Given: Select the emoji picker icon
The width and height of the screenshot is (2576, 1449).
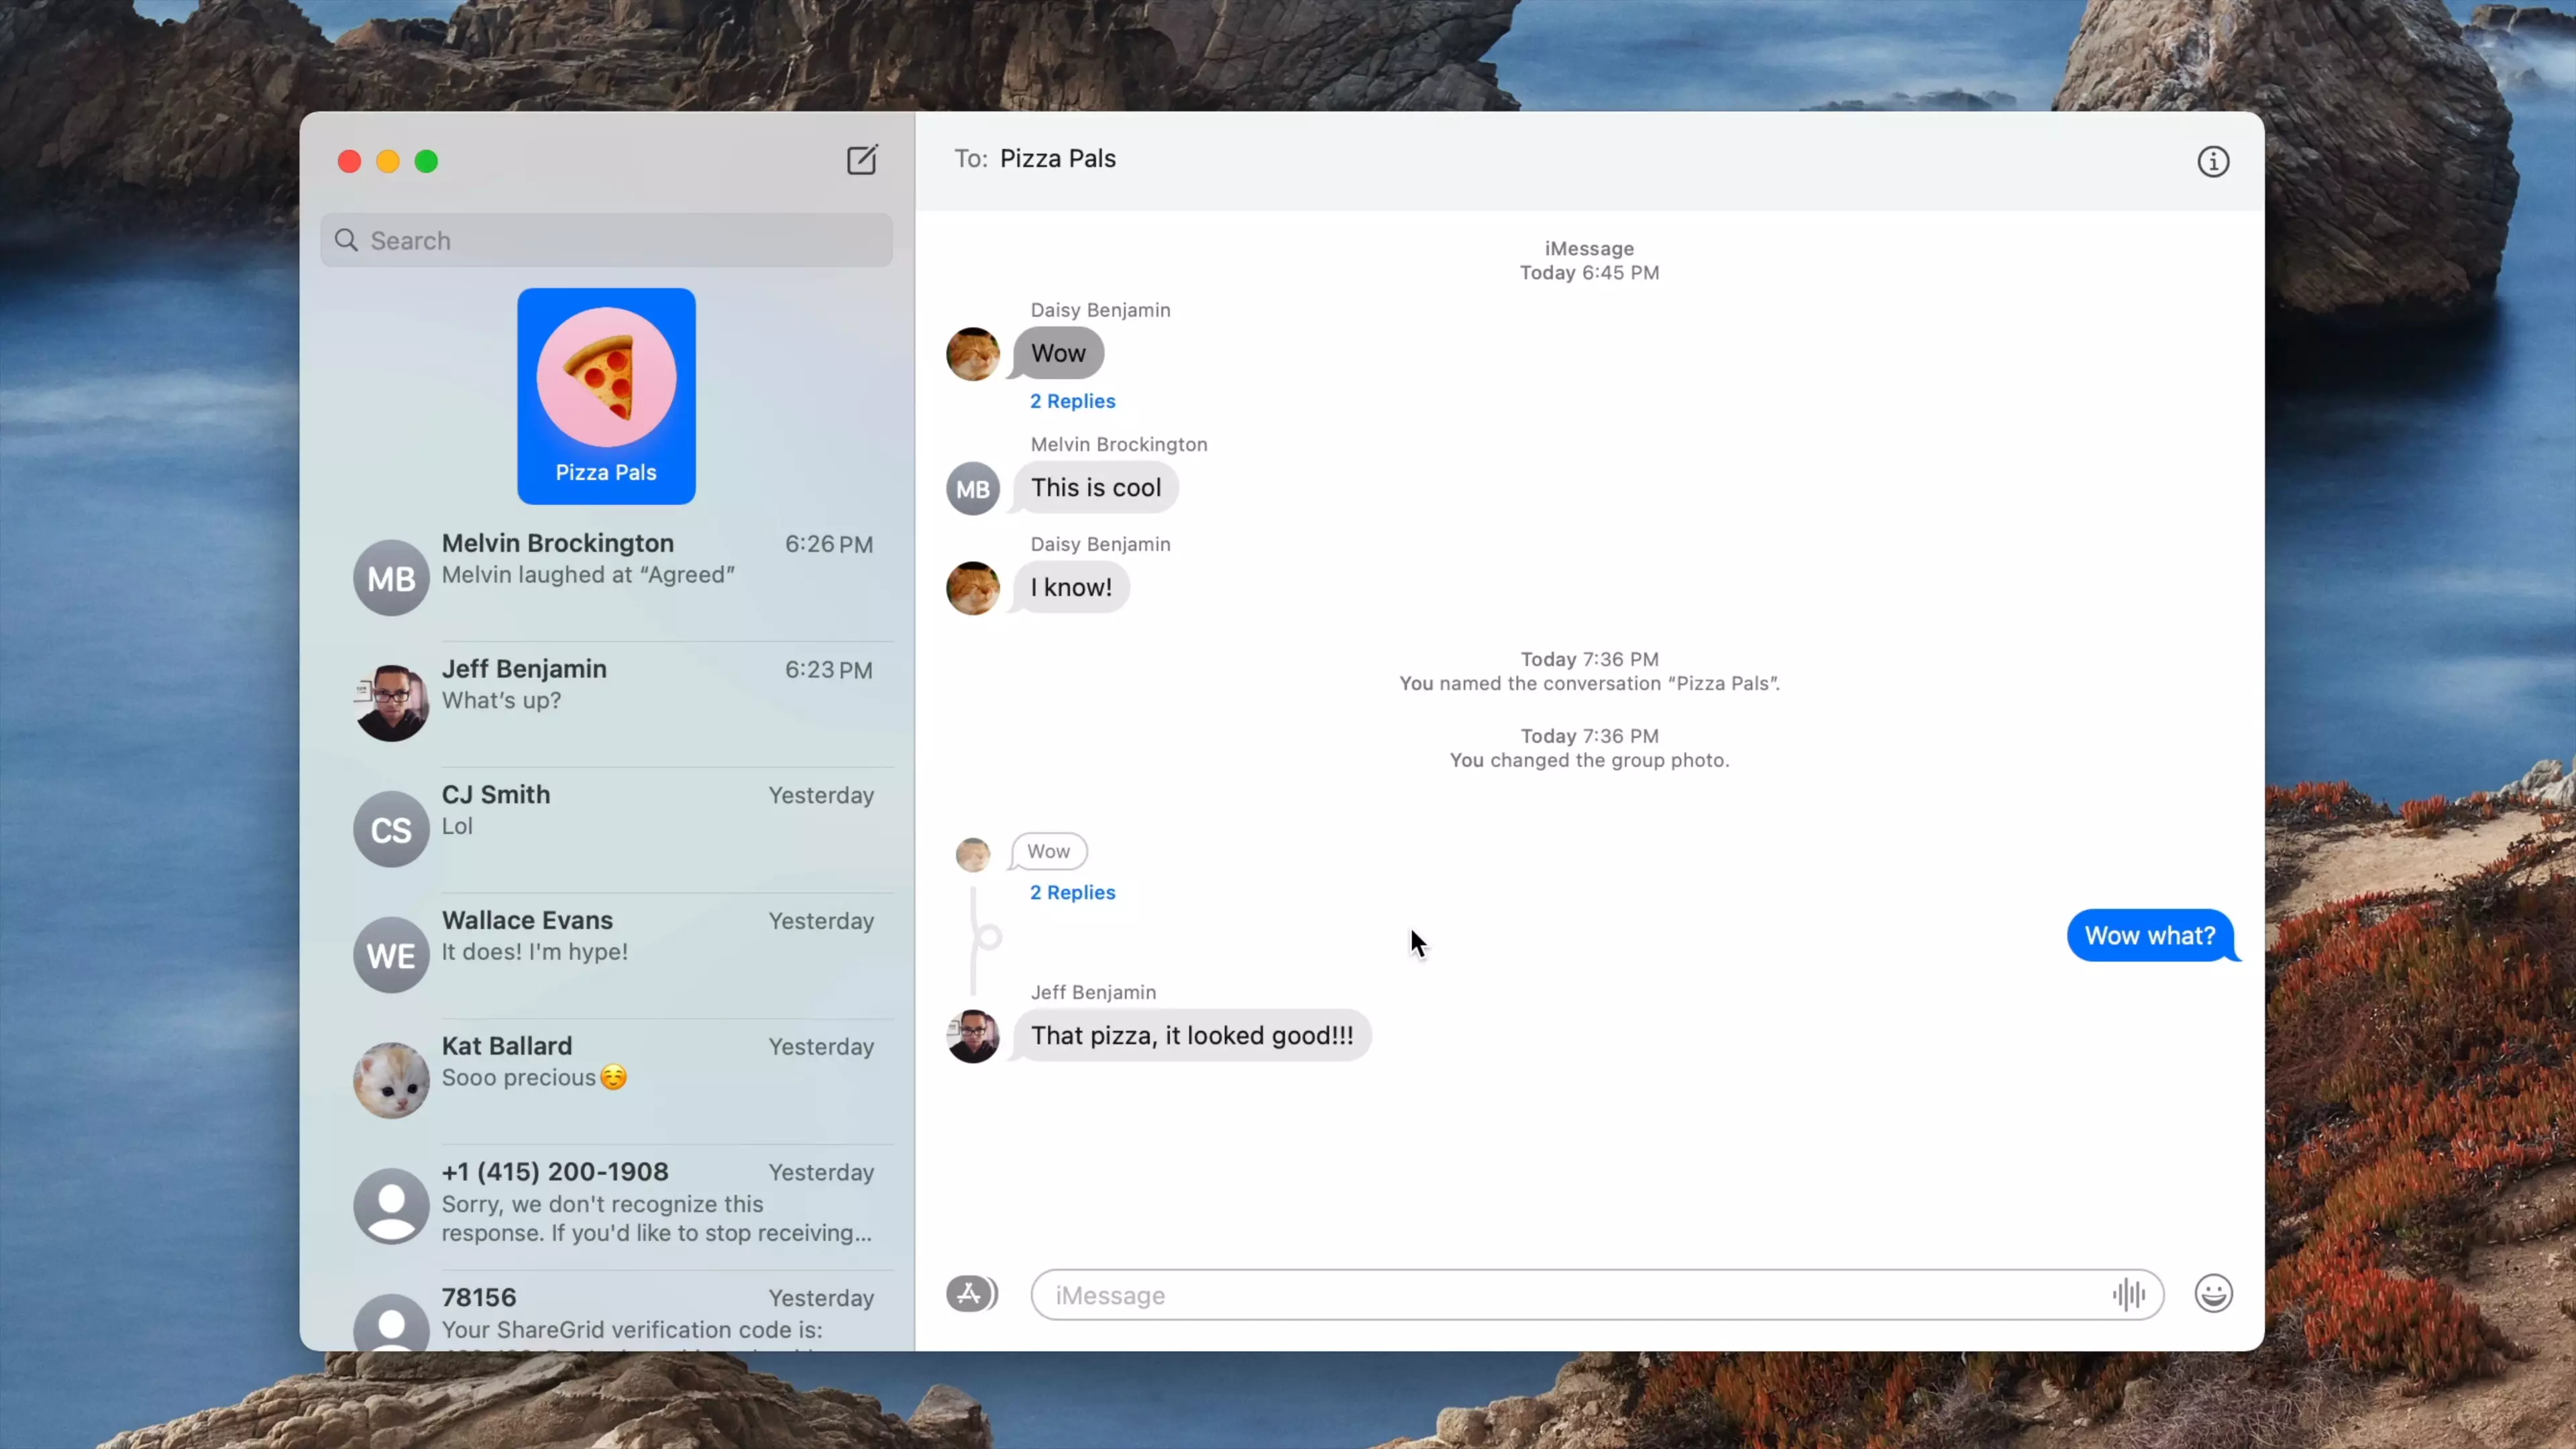Looking at the screenshot, I should [x=2213, y=1293].
